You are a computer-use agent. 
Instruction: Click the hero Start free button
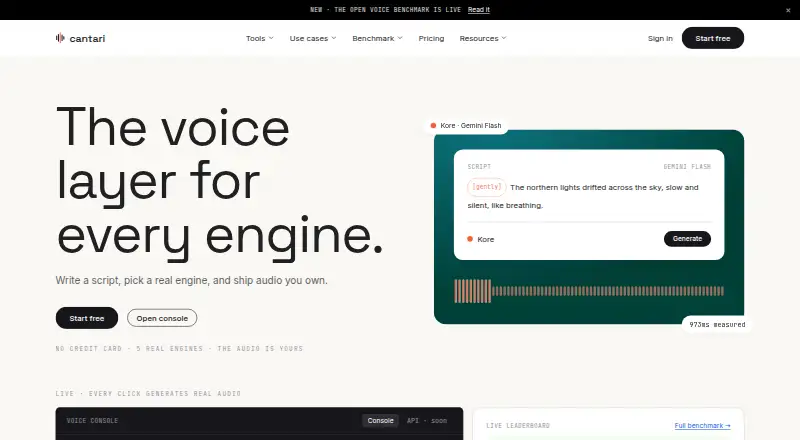pos(87,318)
